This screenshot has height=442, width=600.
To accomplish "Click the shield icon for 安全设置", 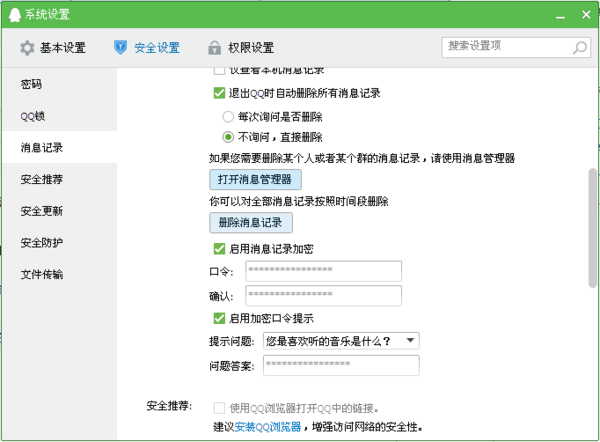I will (x=120, y=48).
